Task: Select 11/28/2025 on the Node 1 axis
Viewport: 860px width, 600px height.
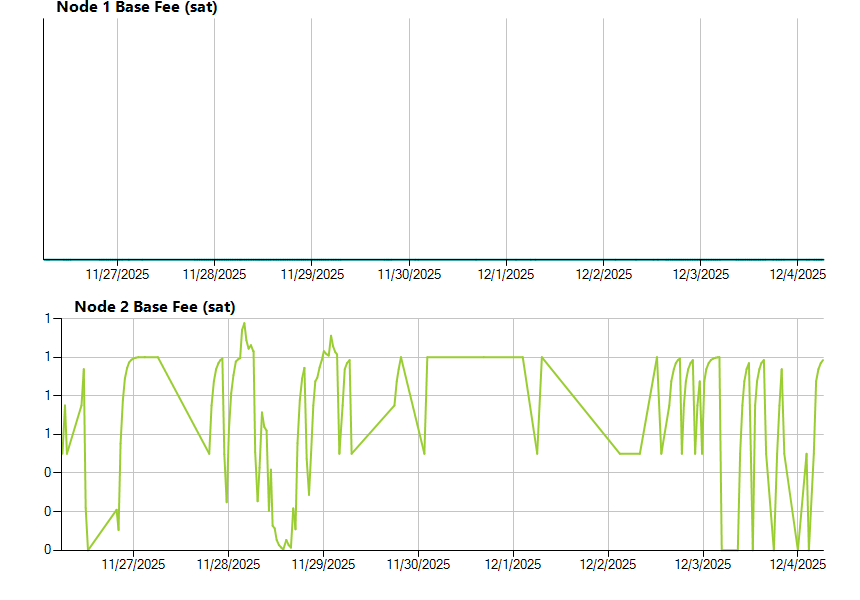Action: tap(214, 273)
